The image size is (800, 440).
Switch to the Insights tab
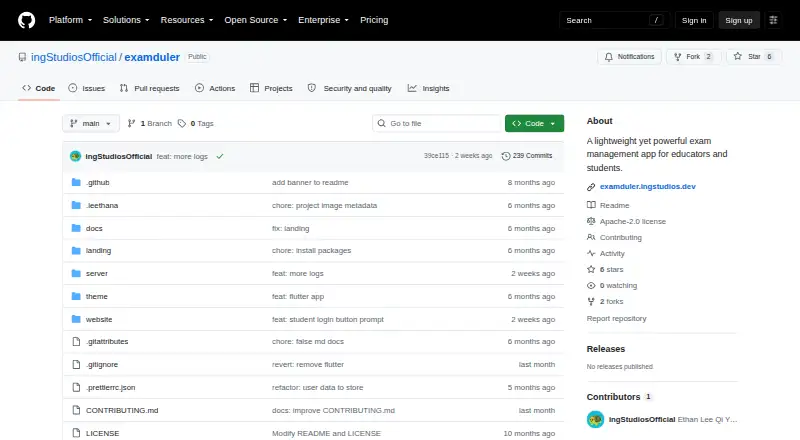(x=429, y=88)
